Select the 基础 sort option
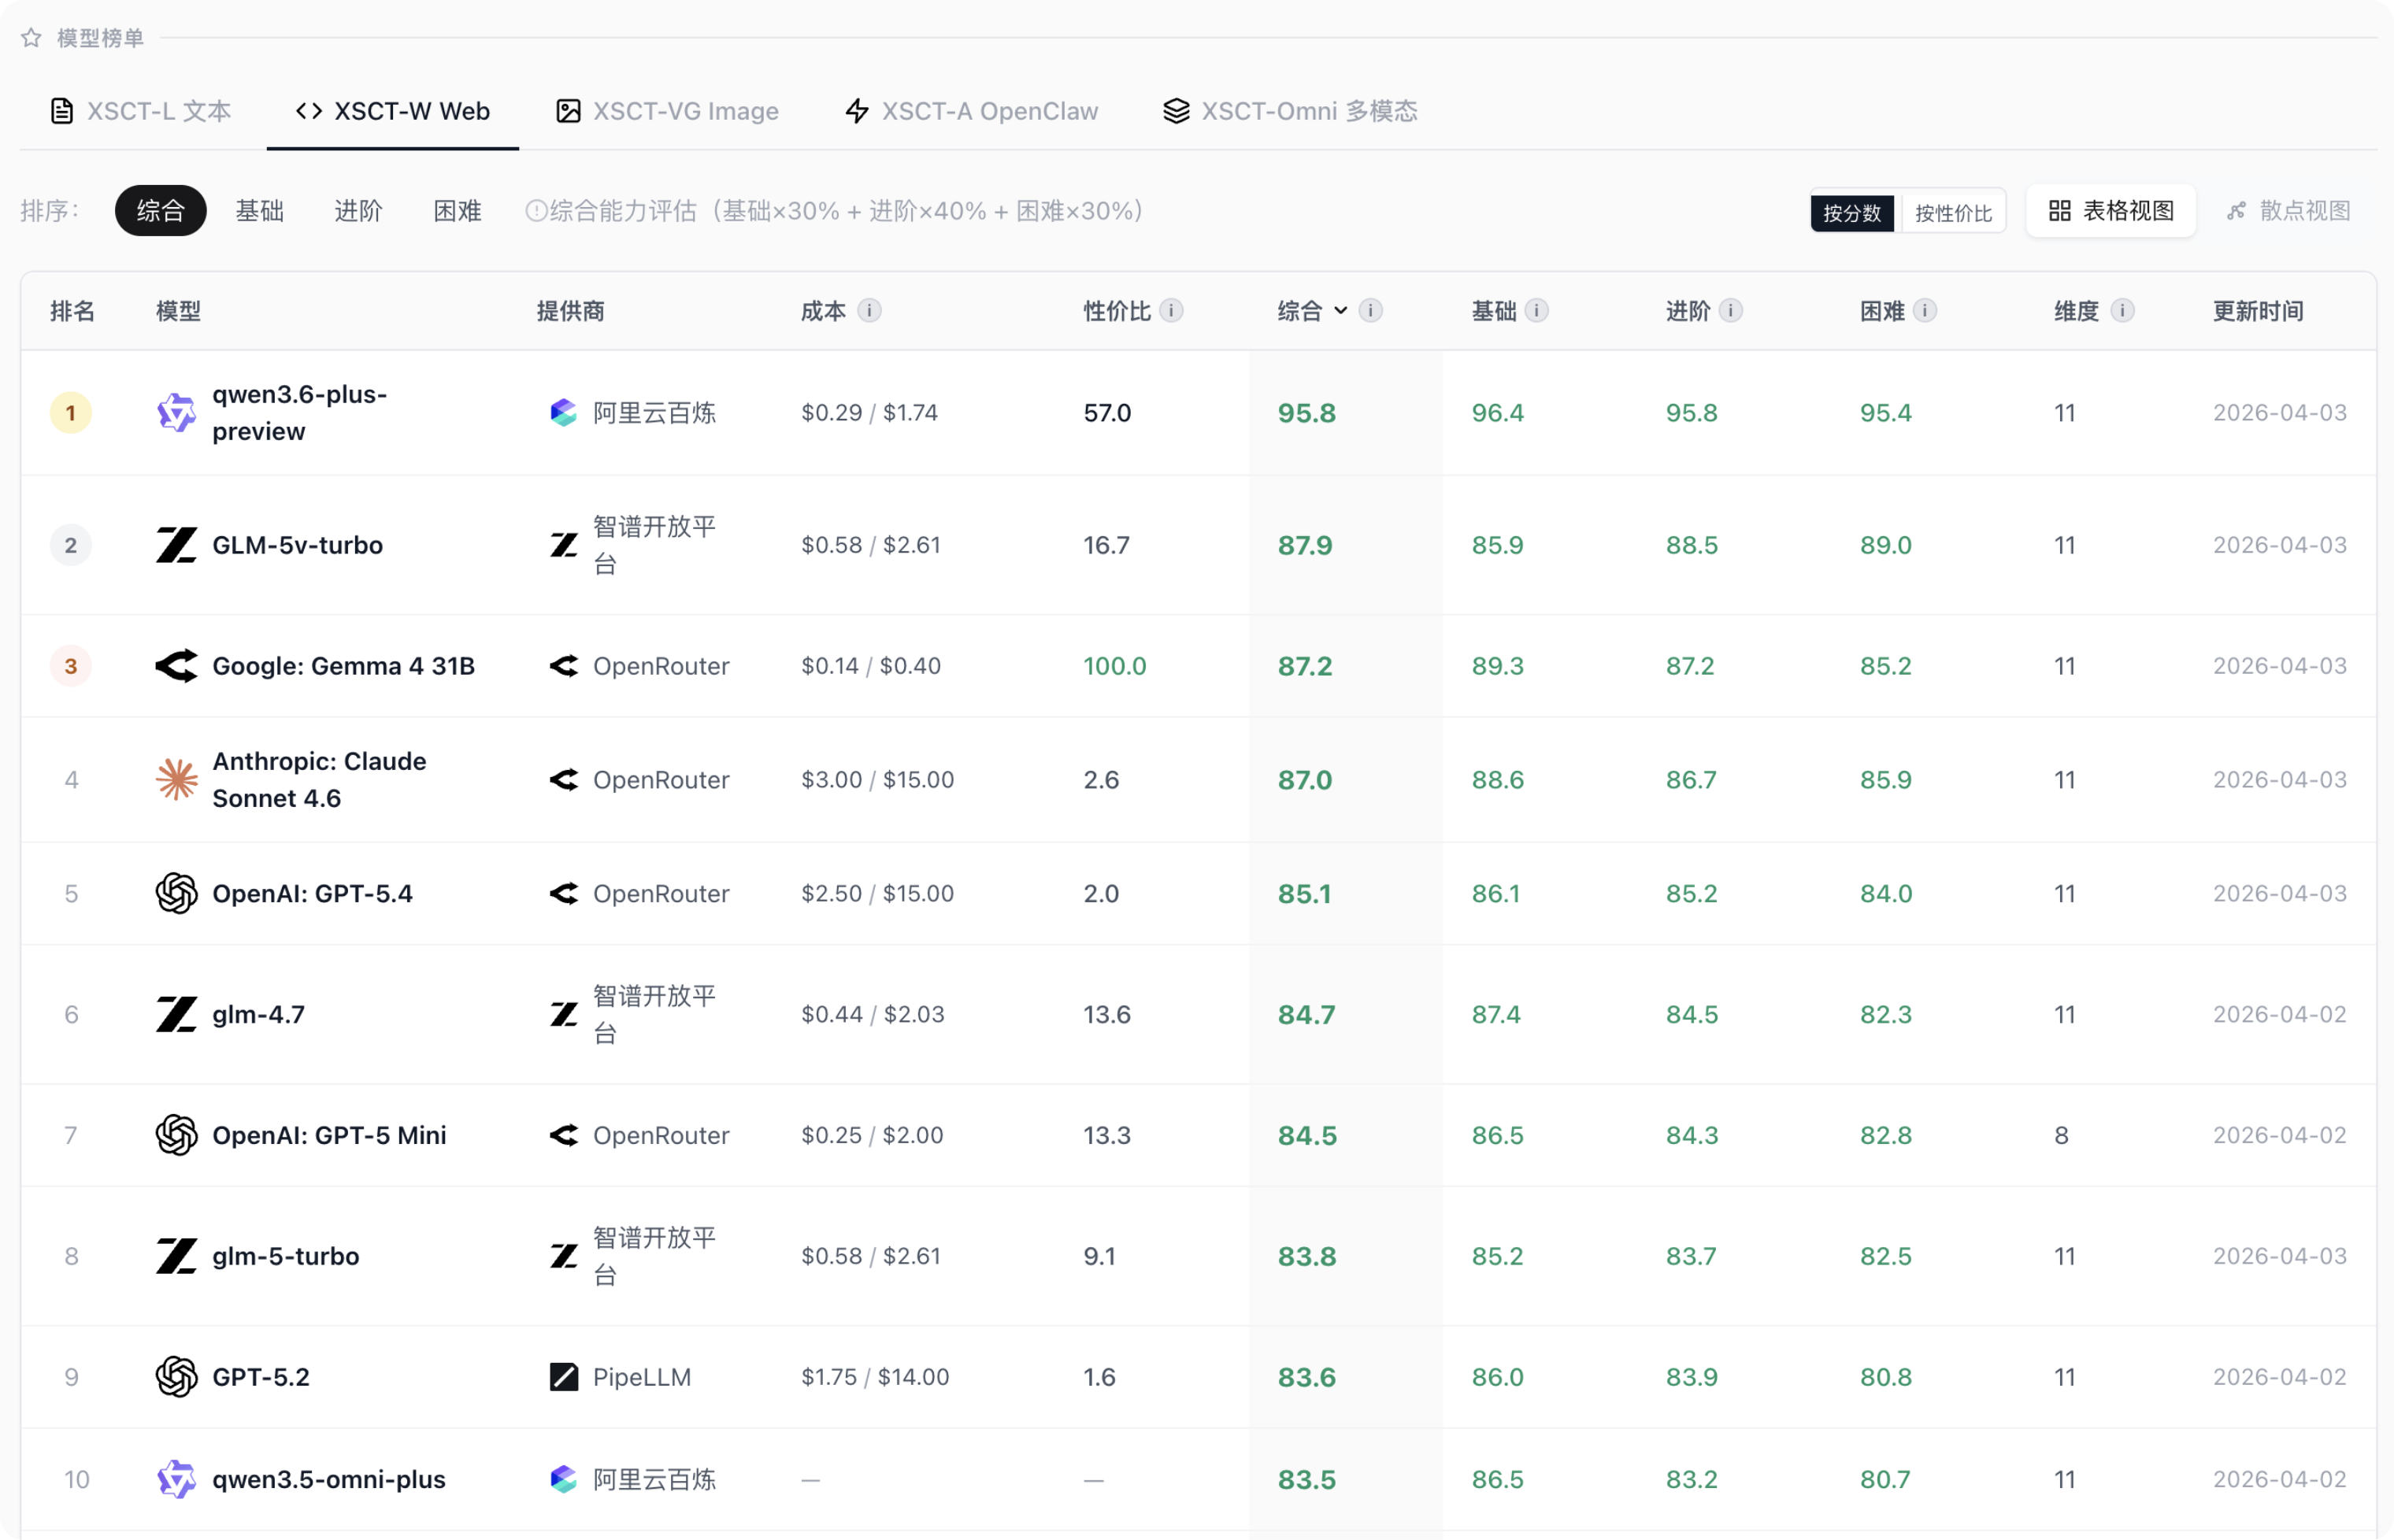 [259, 211]
